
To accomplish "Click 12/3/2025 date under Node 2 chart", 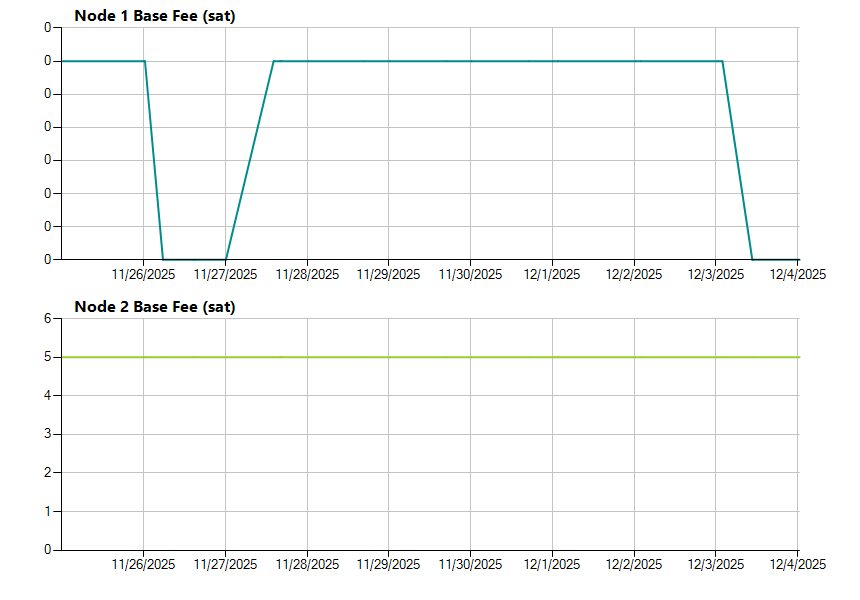I will point(716,565).
